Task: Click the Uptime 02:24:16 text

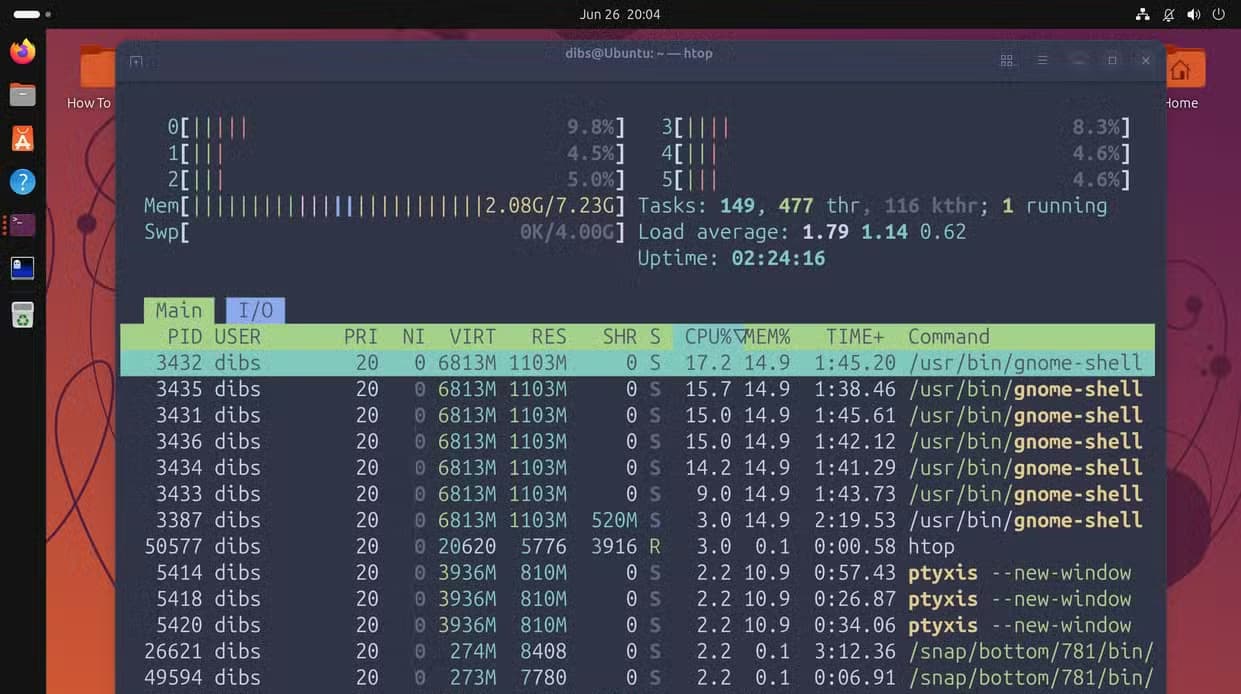Action: [732, 258]
